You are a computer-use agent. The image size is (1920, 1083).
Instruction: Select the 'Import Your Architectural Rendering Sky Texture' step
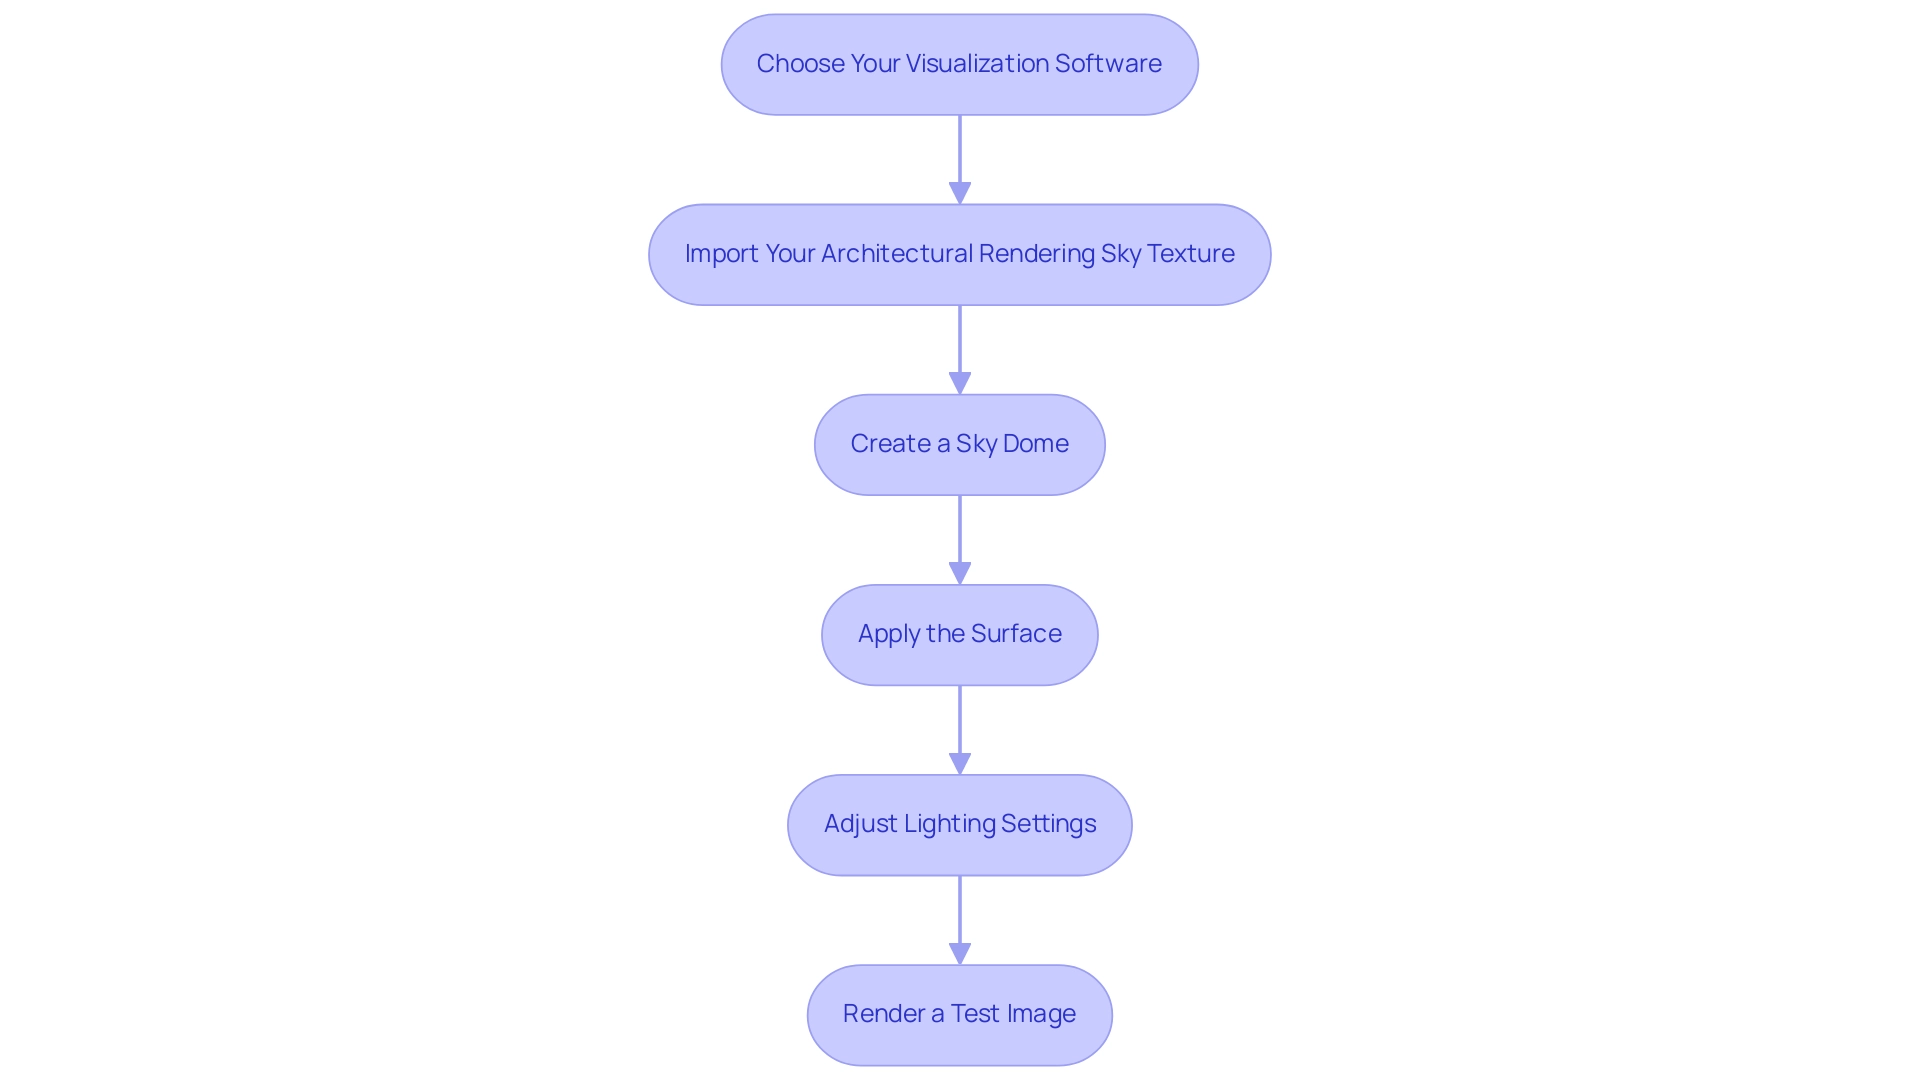(960, 252)
